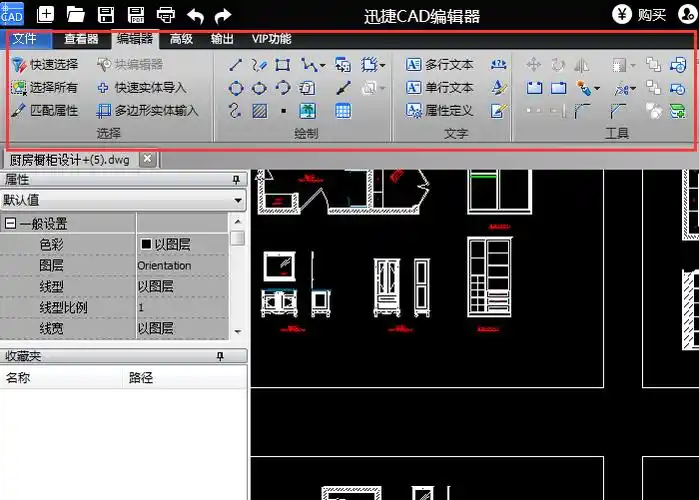The height and width of the screenshot is (500, 699).
Task: Toggle the pin on the 属性 panel
Action: coord(237,180)
